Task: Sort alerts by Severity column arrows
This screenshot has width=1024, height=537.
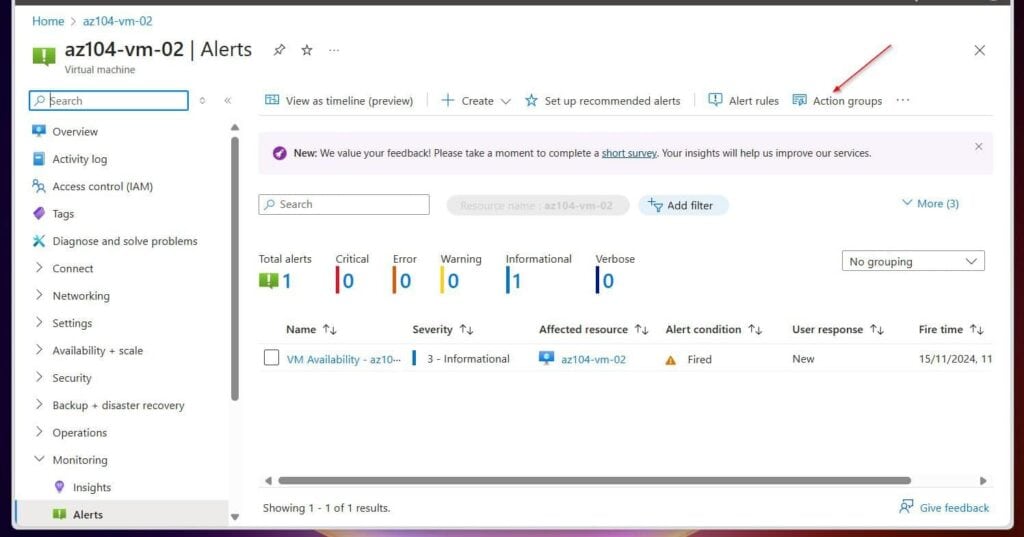Action: [x=466, y=330]
